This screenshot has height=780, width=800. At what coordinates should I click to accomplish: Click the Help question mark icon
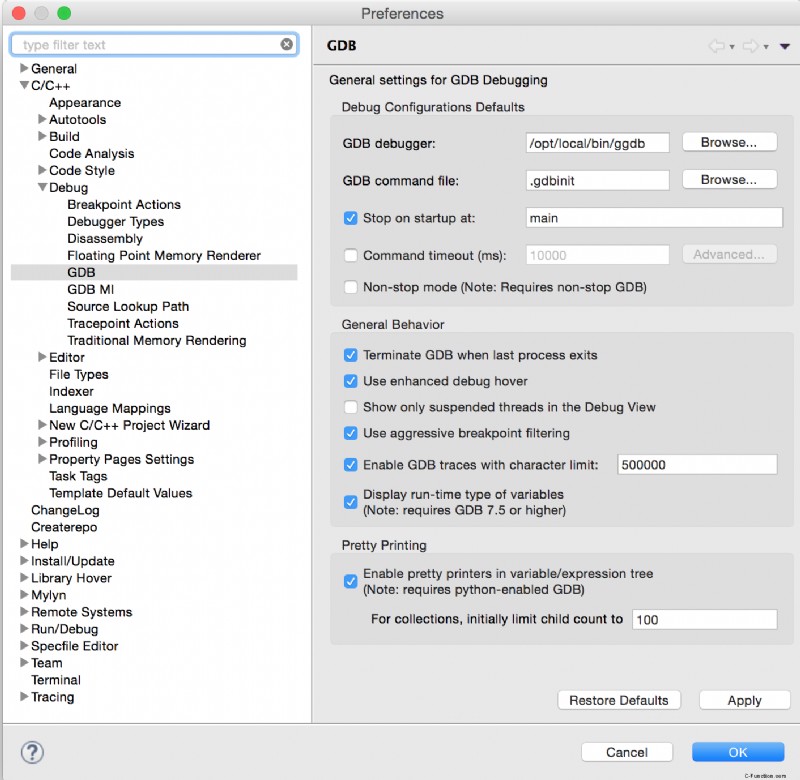coord(32,752)
